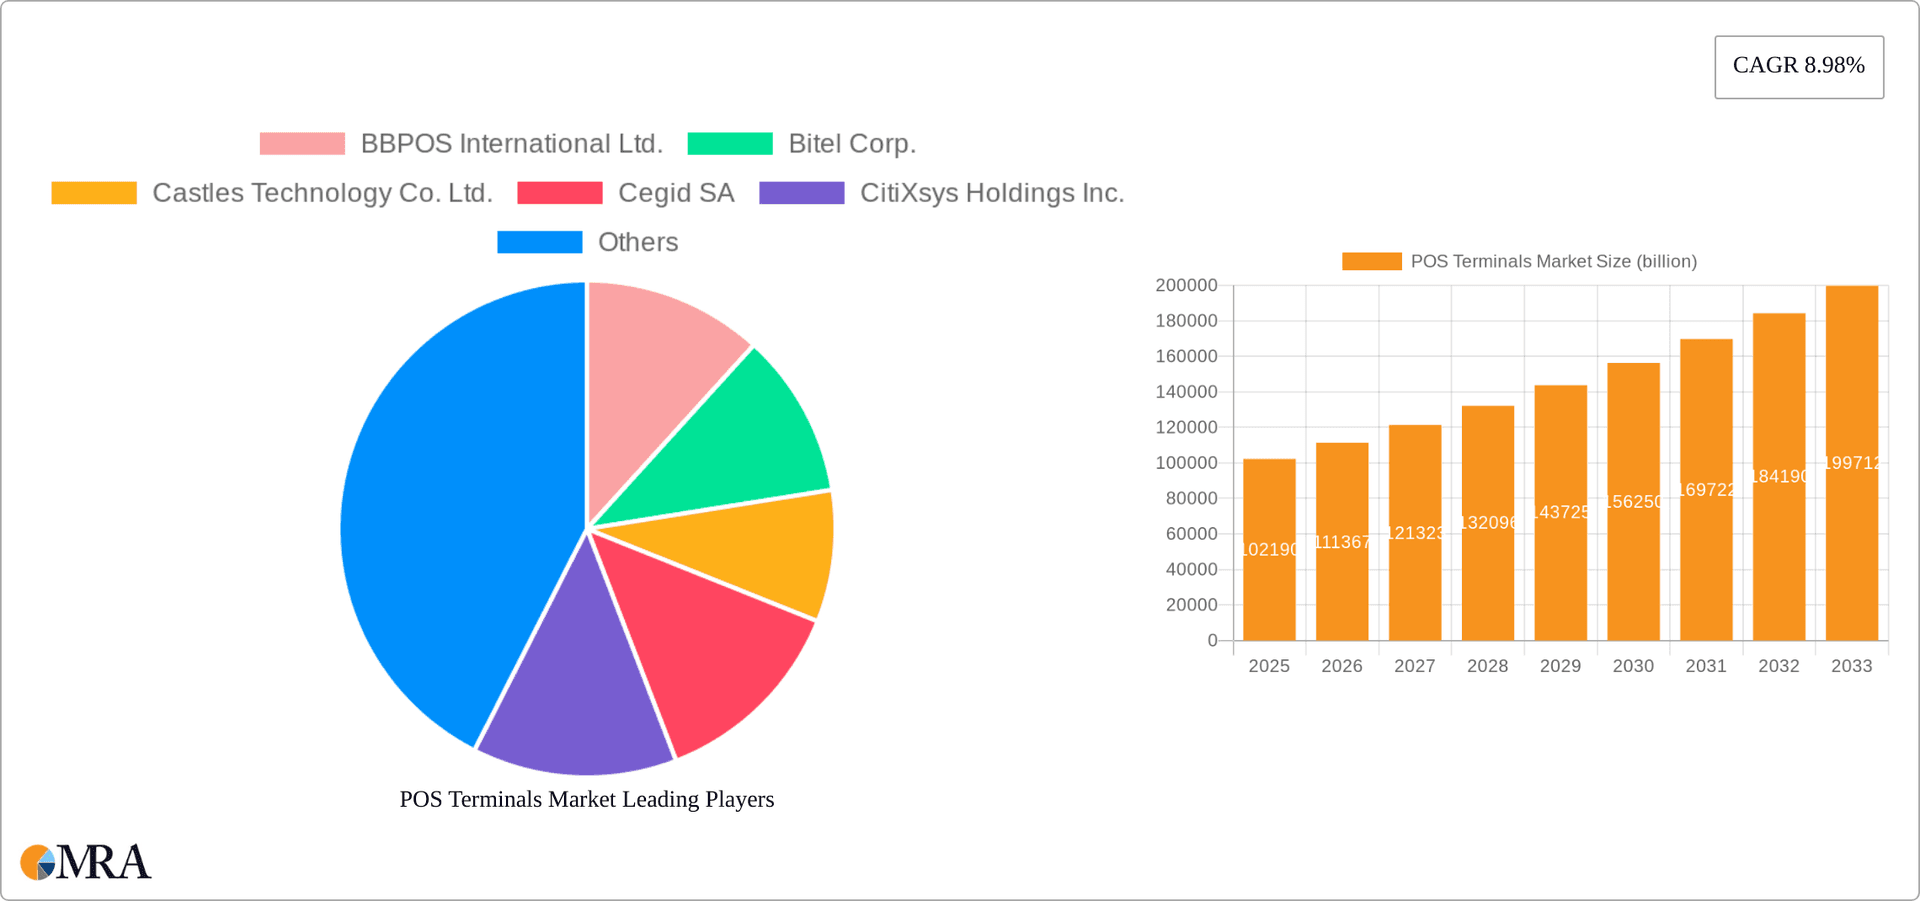The width and height of the screenshot is (1920, 901).
Task: Click the purple CitiXsys legend swatch
Action: click(x=802, y=192)
